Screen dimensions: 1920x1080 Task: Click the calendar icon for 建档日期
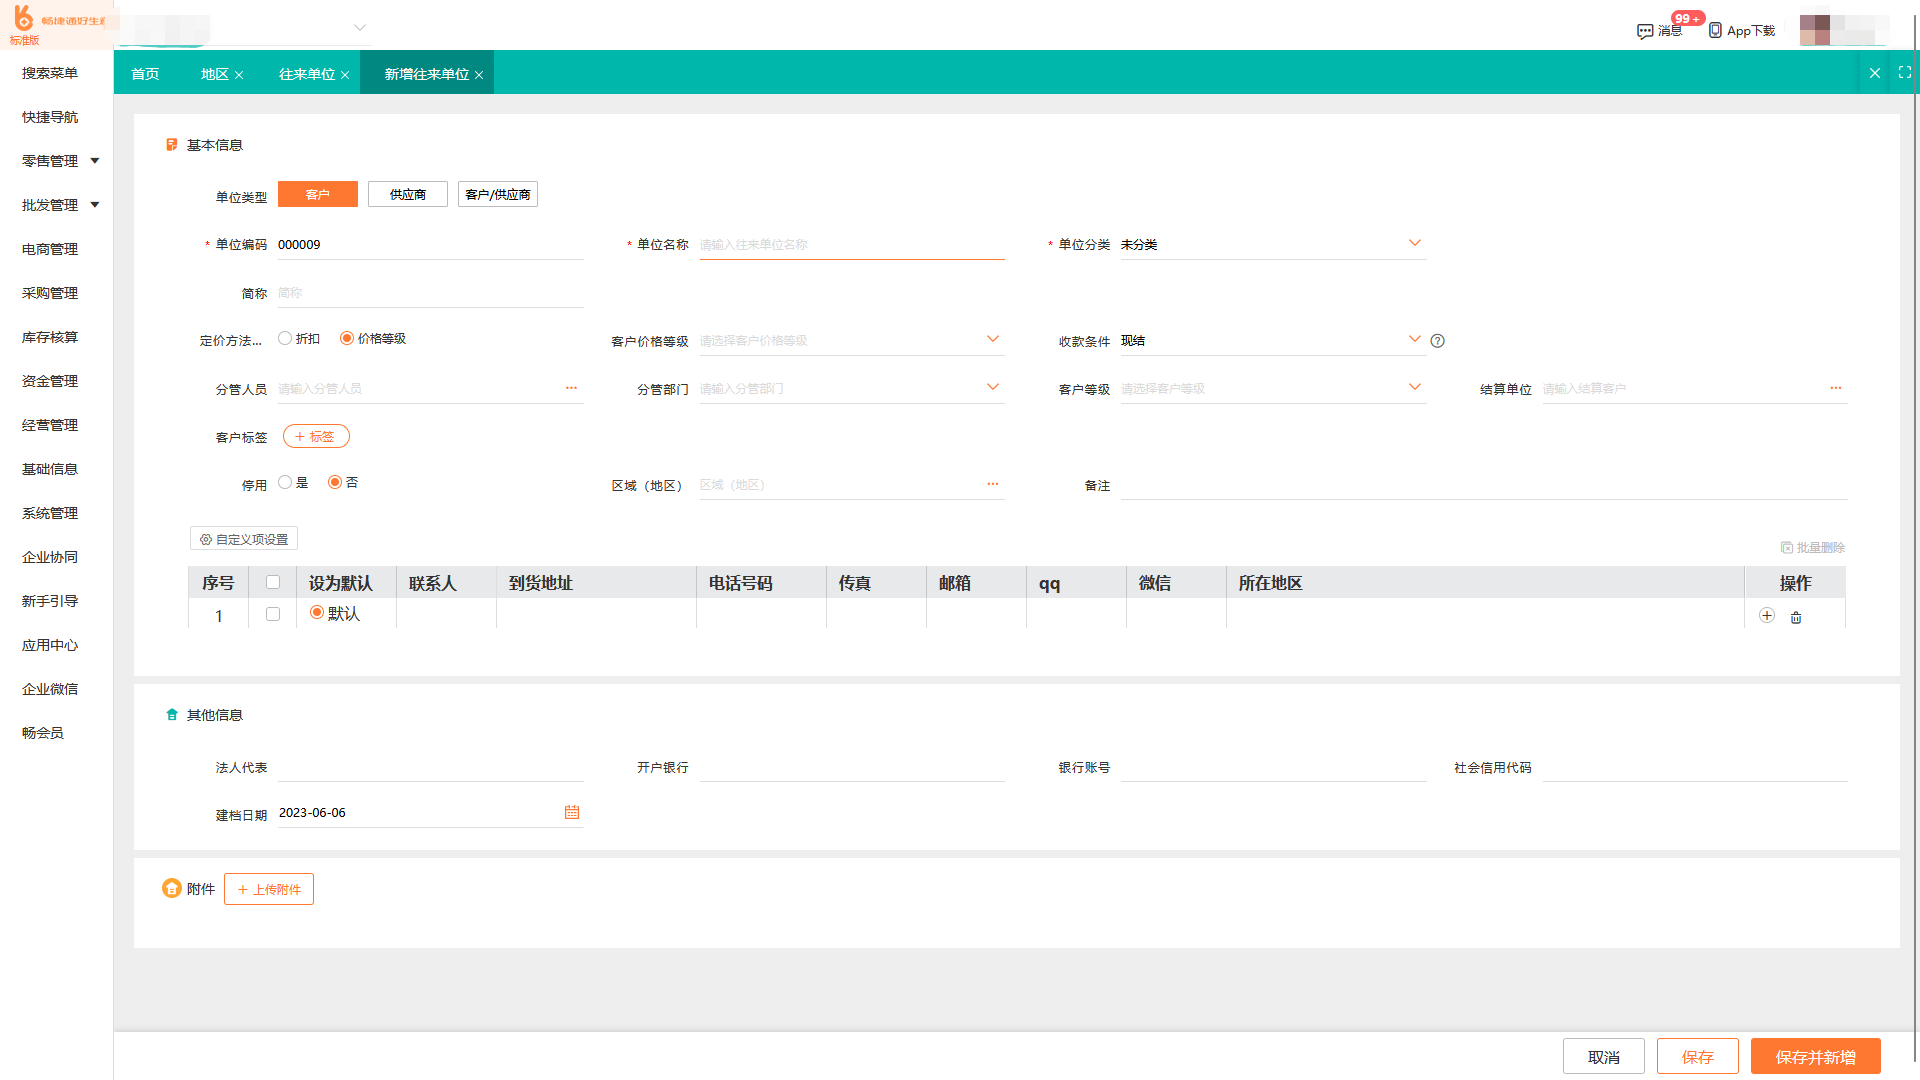[x=571, y=814]
